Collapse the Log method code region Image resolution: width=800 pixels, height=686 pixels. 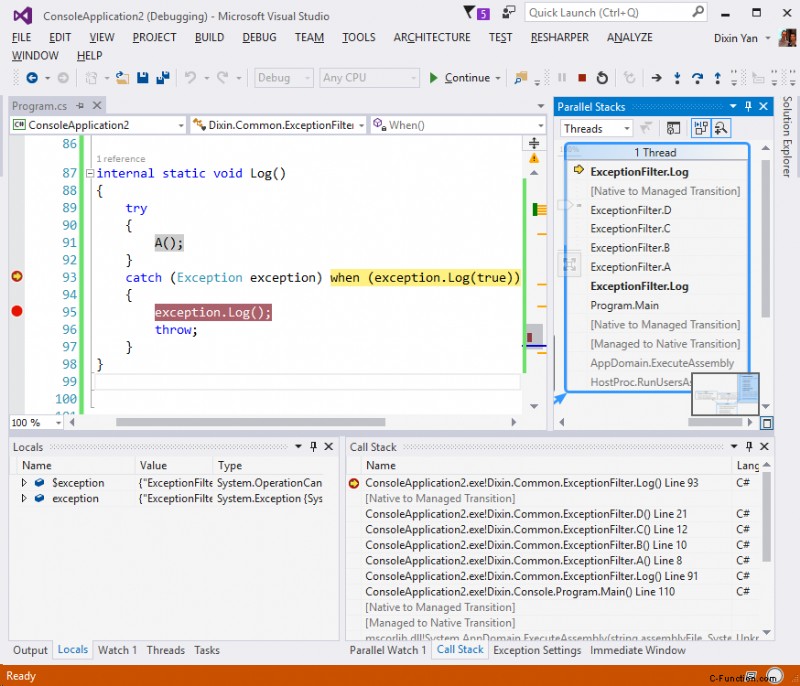tap(90, 173)
